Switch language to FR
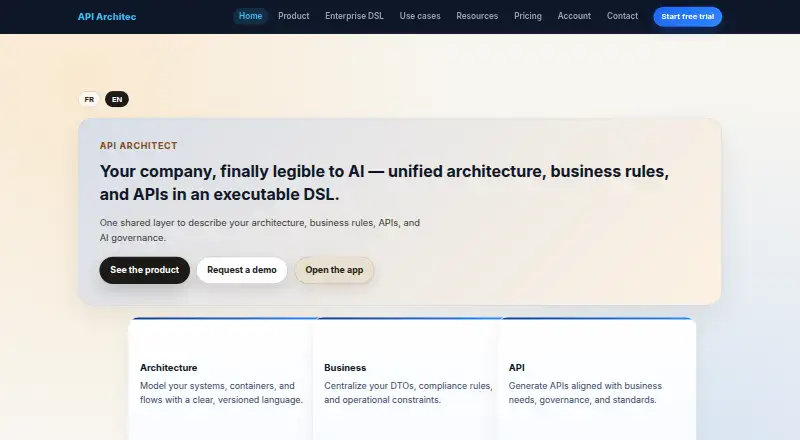The width and height of the screenshot is (800, 440). [89, 100]
